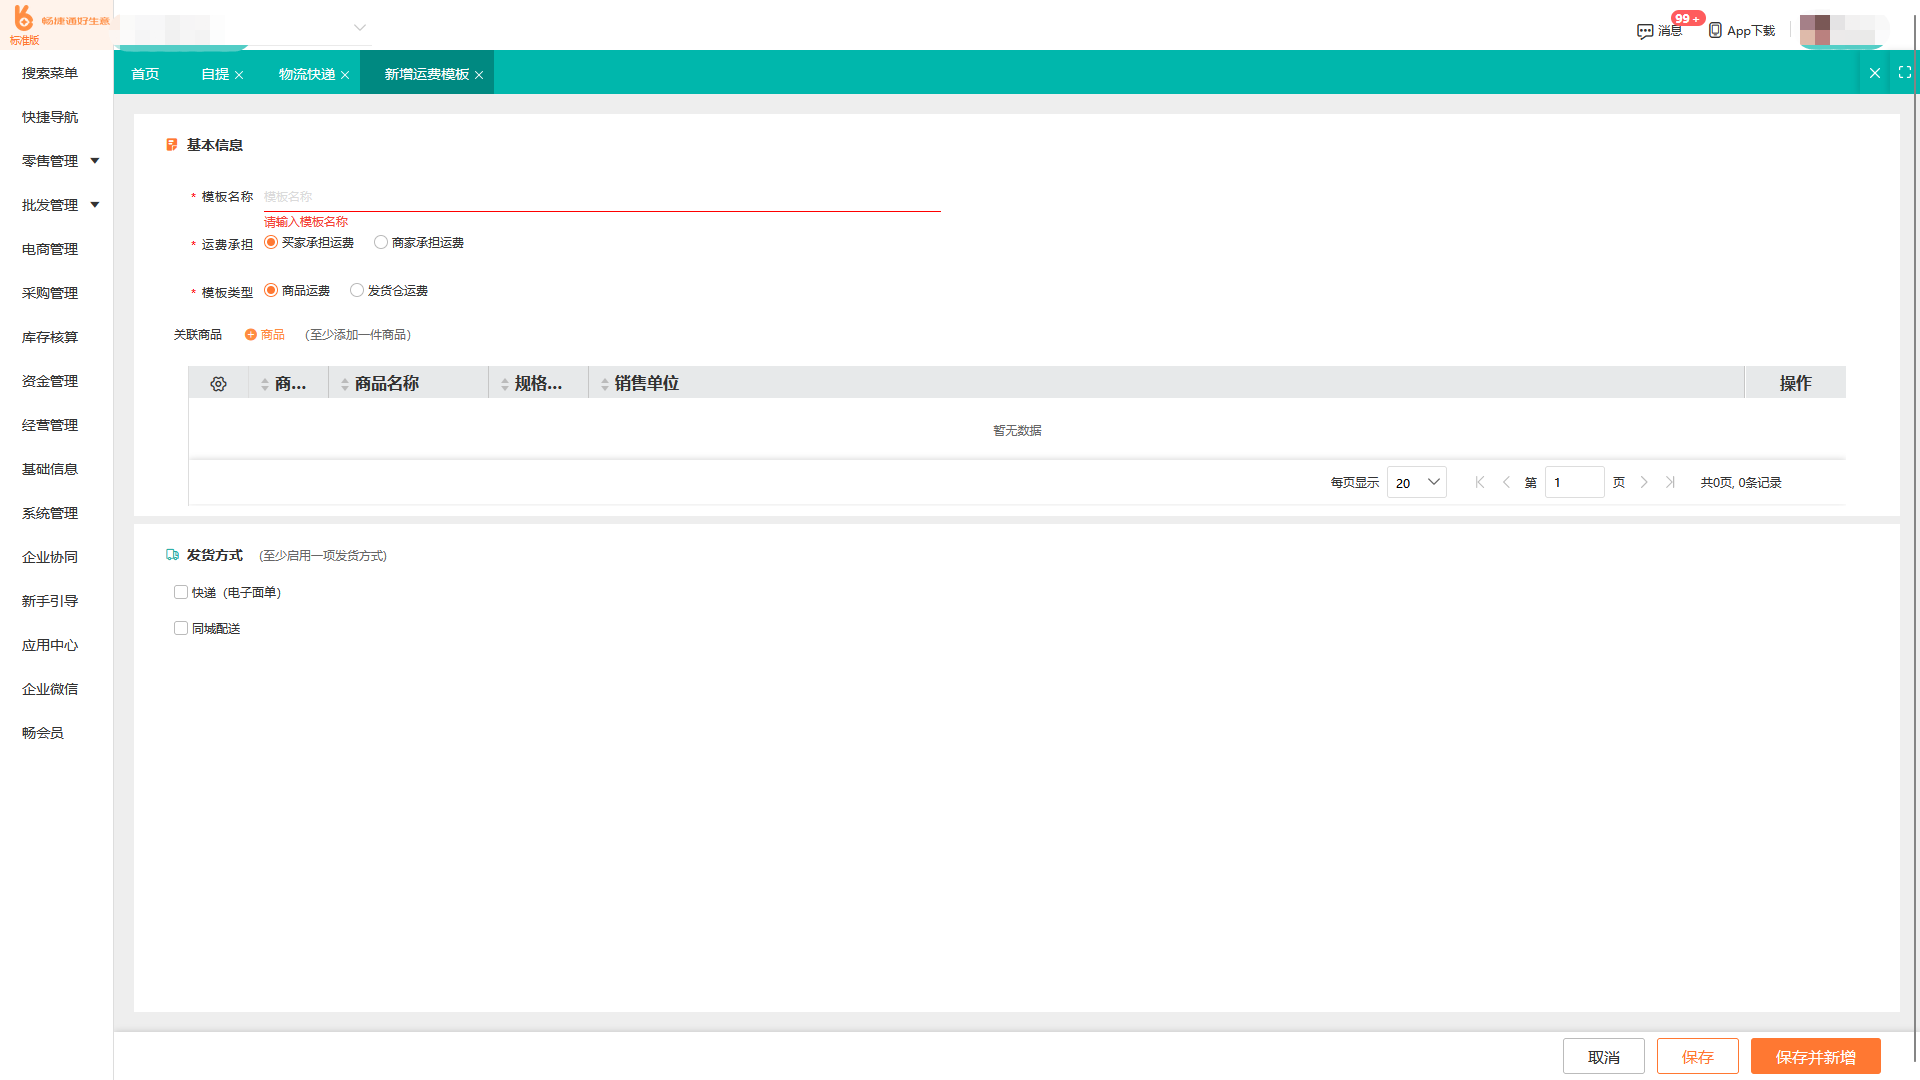This screenshot has width=1920, height=1080.
Task: Enable 同城配送 checkbox
Action: pyautogui.click(x=181, y=628)
